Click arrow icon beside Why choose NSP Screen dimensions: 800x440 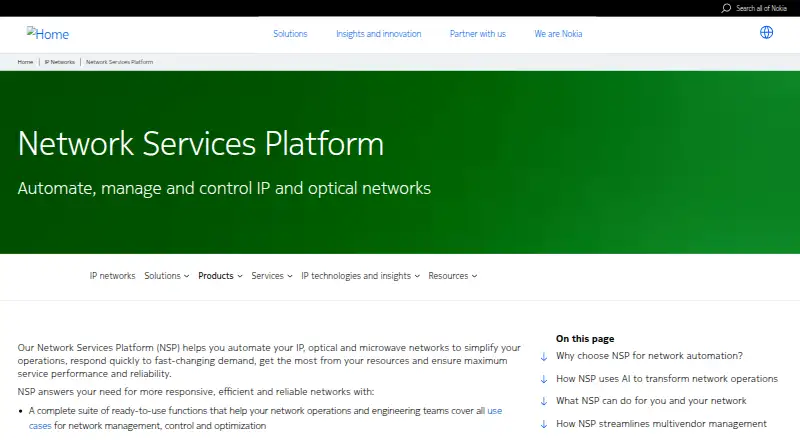tap(544, 356)
